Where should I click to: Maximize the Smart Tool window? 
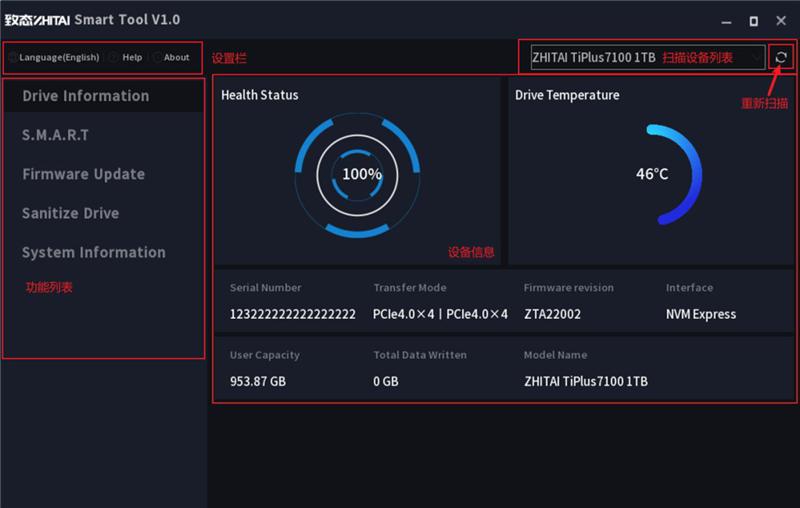pos(753,20)
